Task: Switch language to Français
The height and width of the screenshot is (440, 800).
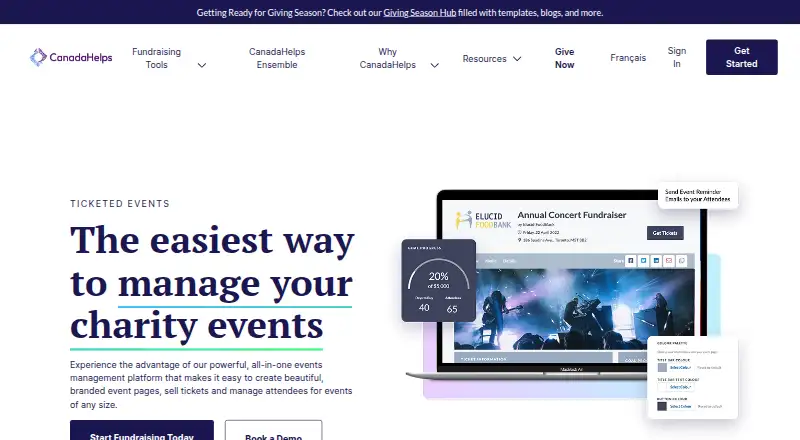Action: click(x=628, y=58)
